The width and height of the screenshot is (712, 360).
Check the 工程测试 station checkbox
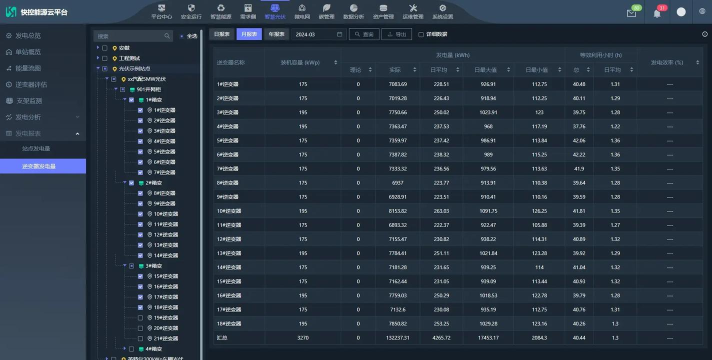tap(105, 58)
